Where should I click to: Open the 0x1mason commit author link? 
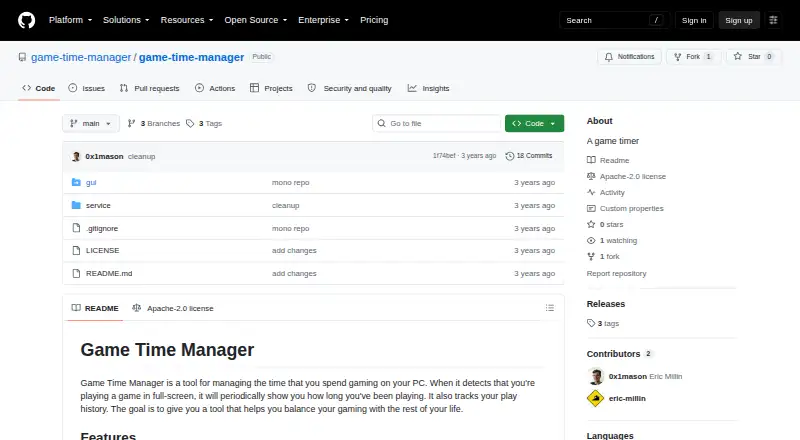(104, 156)
